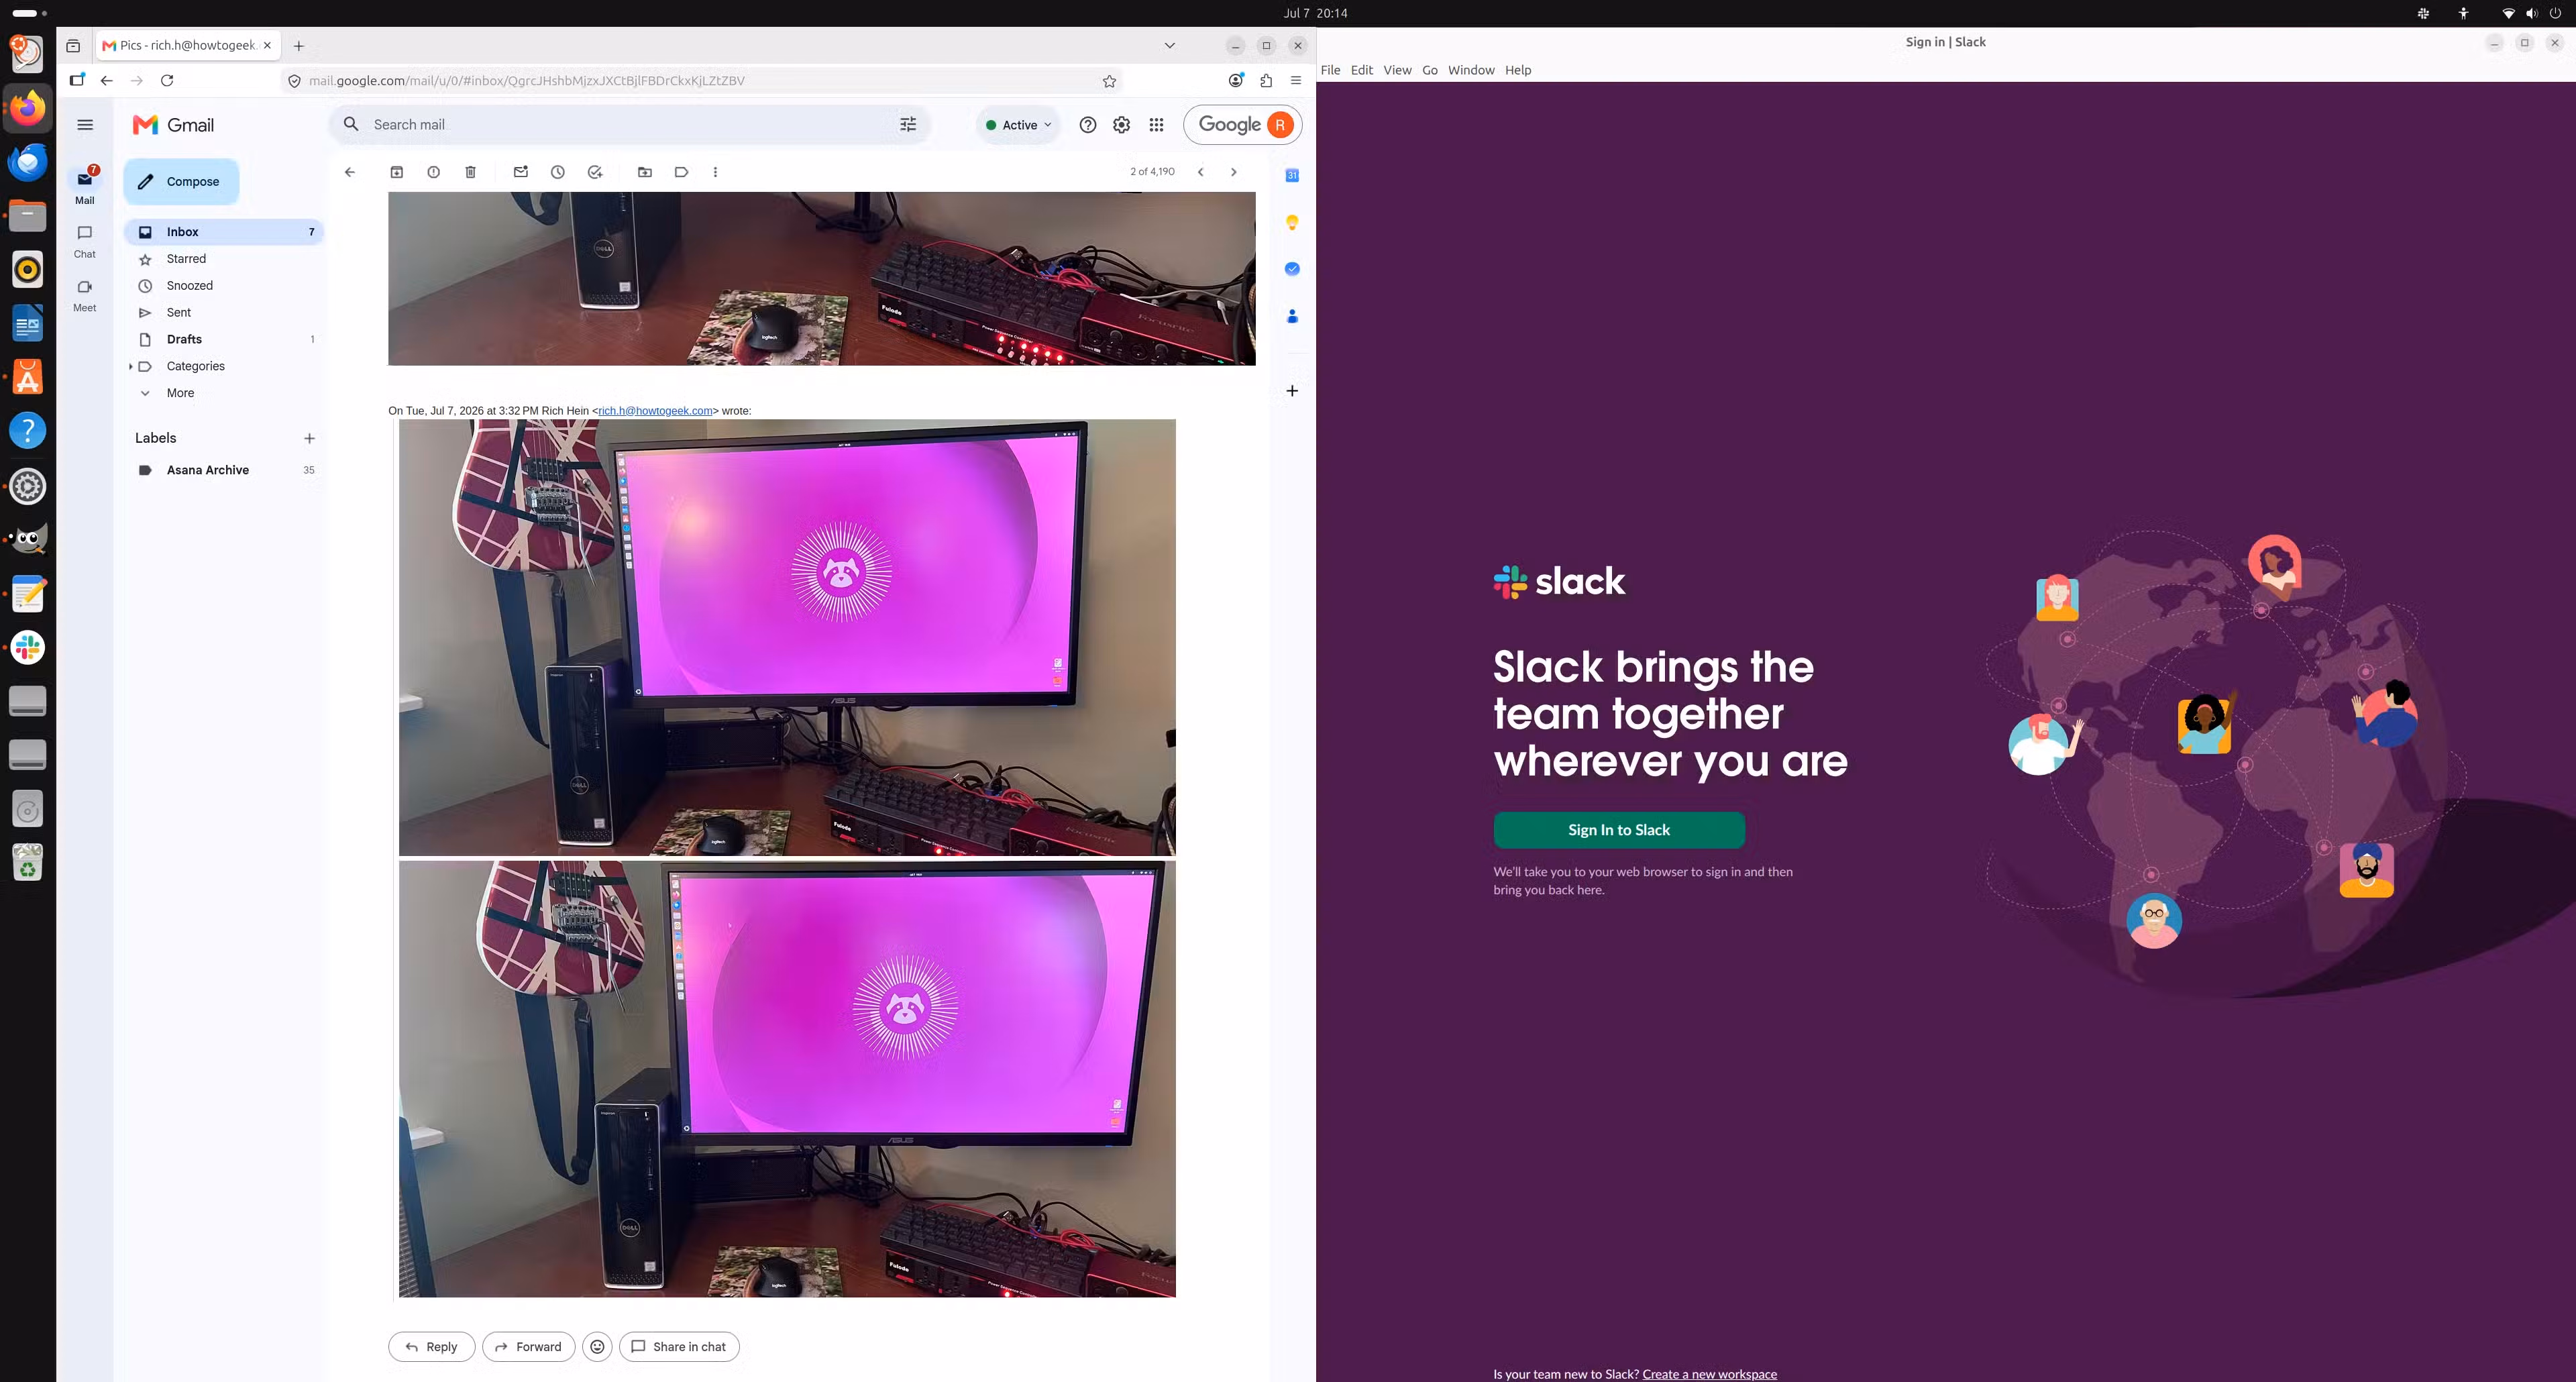Toggle Gmail main menu hamburger
Screen dimensions: 2576x1382
(85, 125)
